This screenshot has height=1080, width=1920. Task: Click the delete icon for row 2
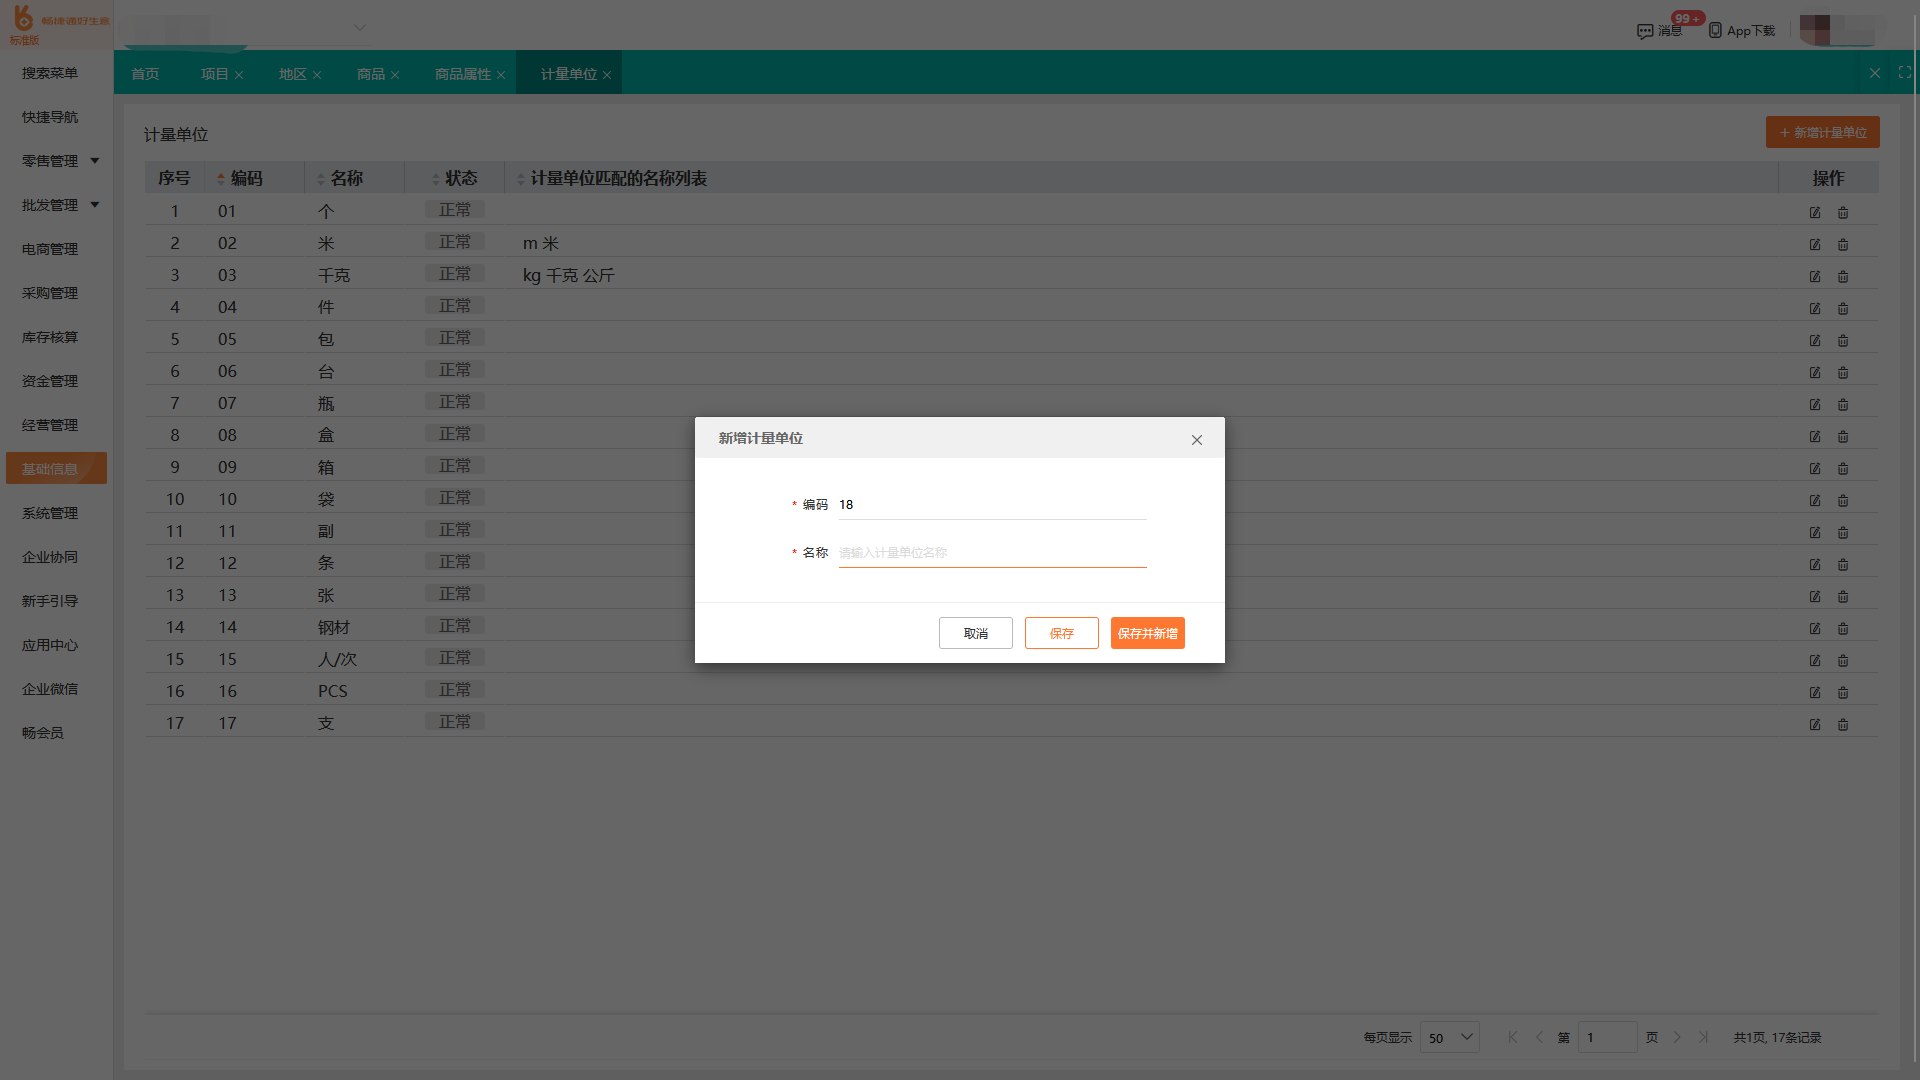pos(1844,244)
